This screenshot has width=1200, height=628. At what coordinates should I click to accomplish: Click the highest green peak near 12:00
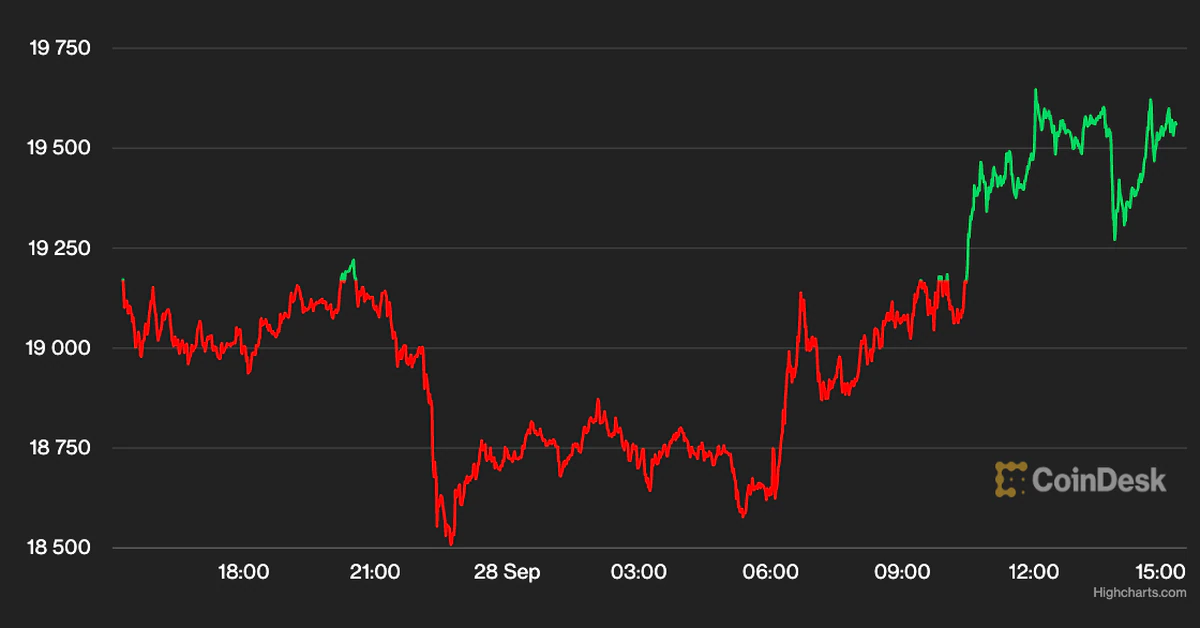[x=1035, y=91]
